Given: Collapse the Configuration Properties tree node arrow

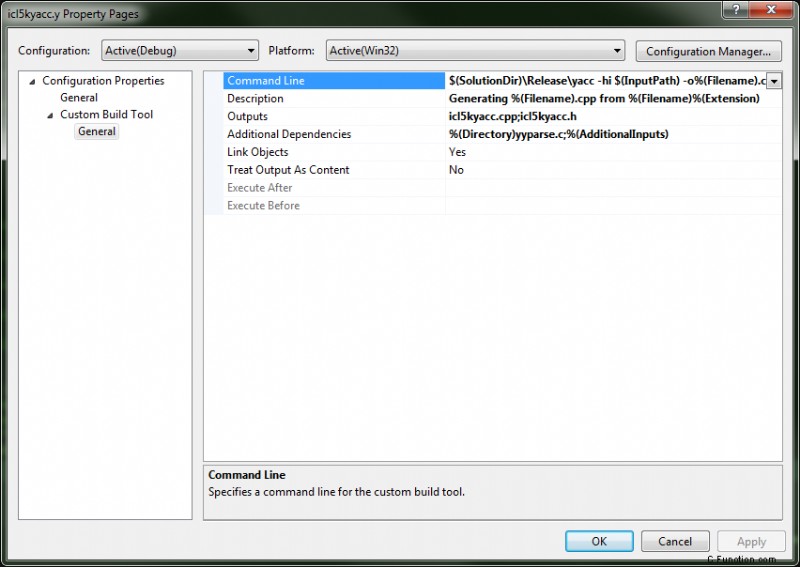Looking at the screenshot, I should click(32, 81).
